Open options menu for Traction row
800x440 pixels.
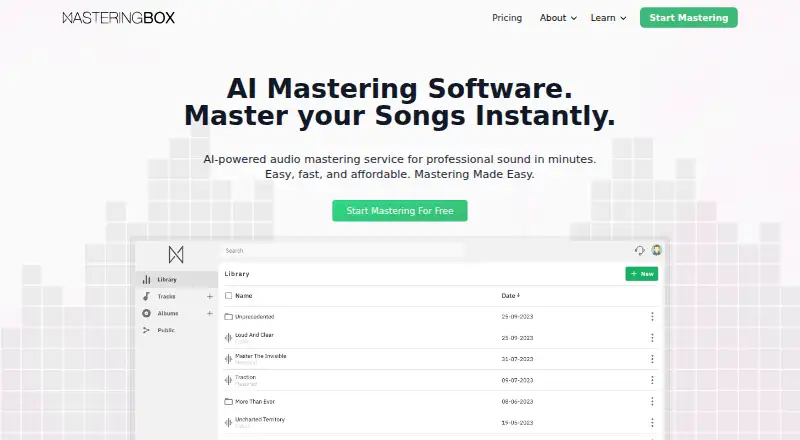(652, 380)
